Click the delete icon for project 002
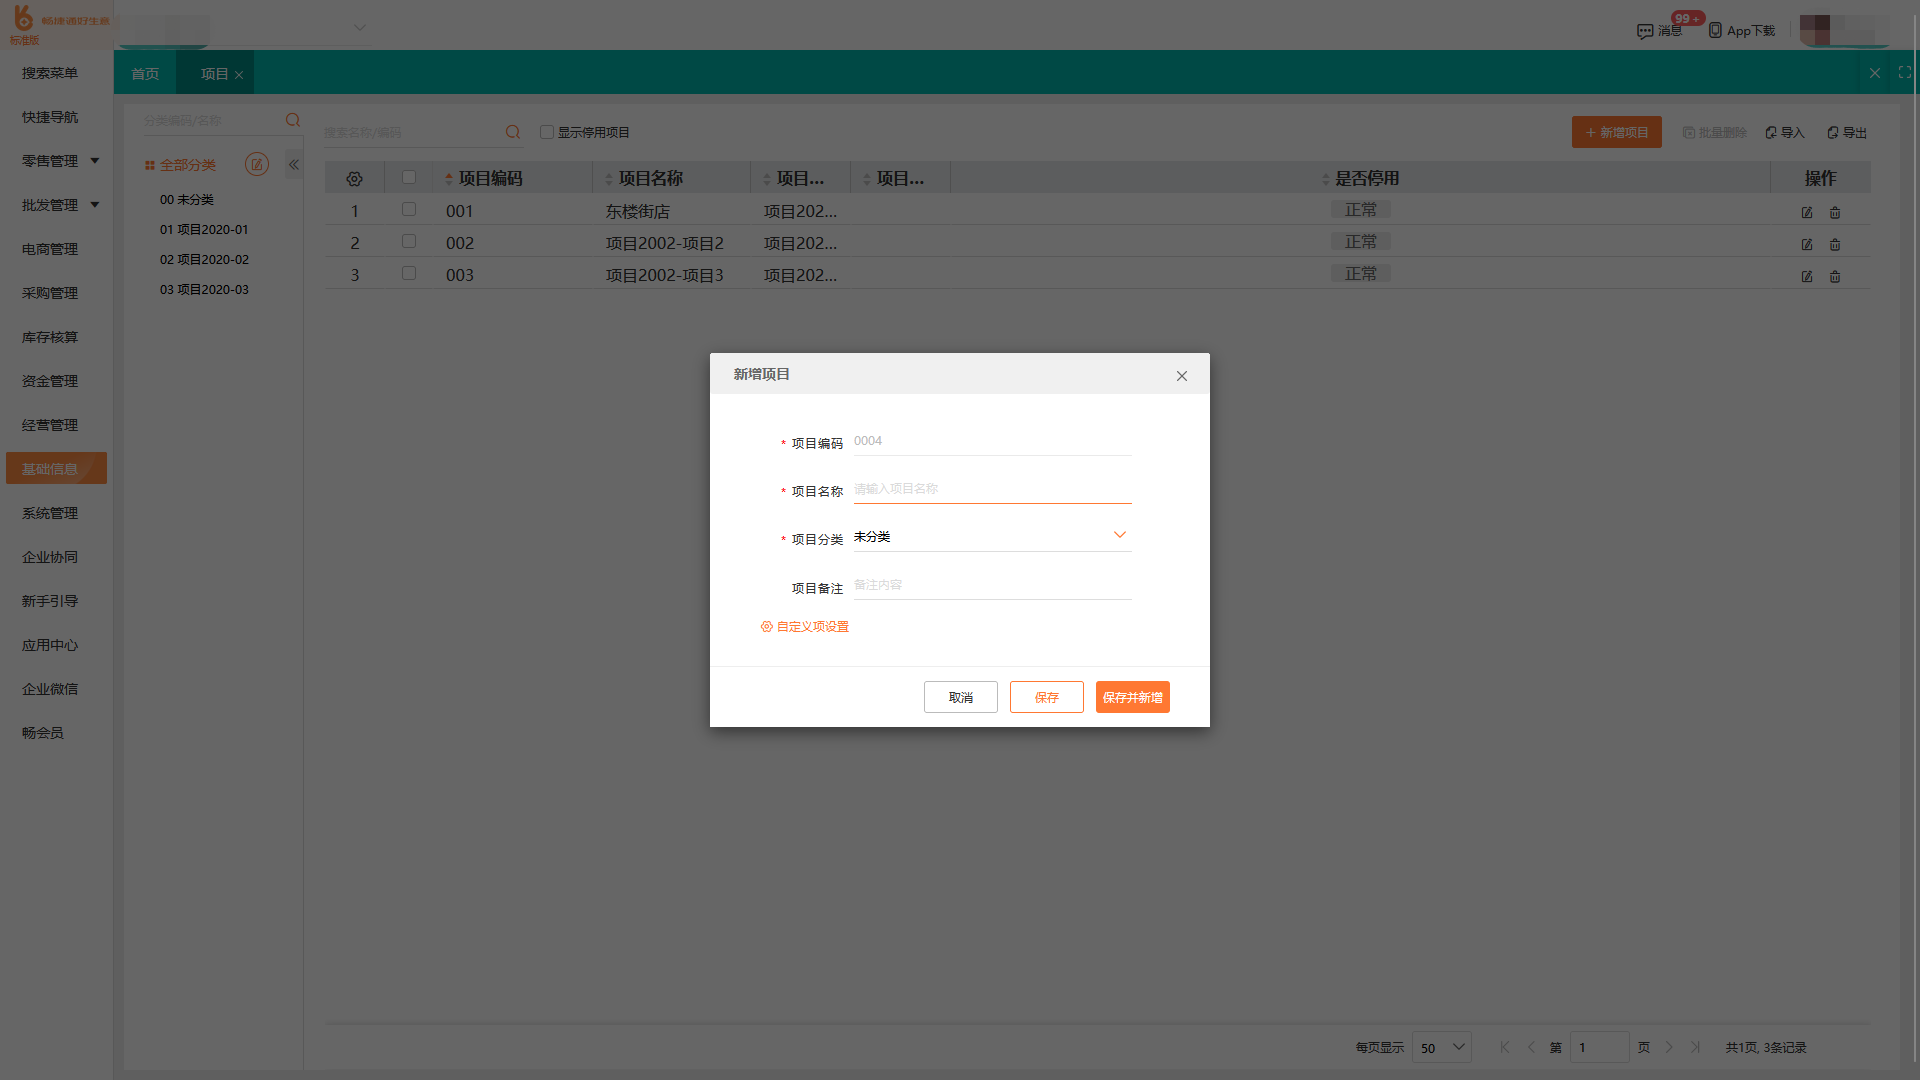Image resolution: width=1920 pixels, height=1080 pixels. click(x=1836, y=243)
